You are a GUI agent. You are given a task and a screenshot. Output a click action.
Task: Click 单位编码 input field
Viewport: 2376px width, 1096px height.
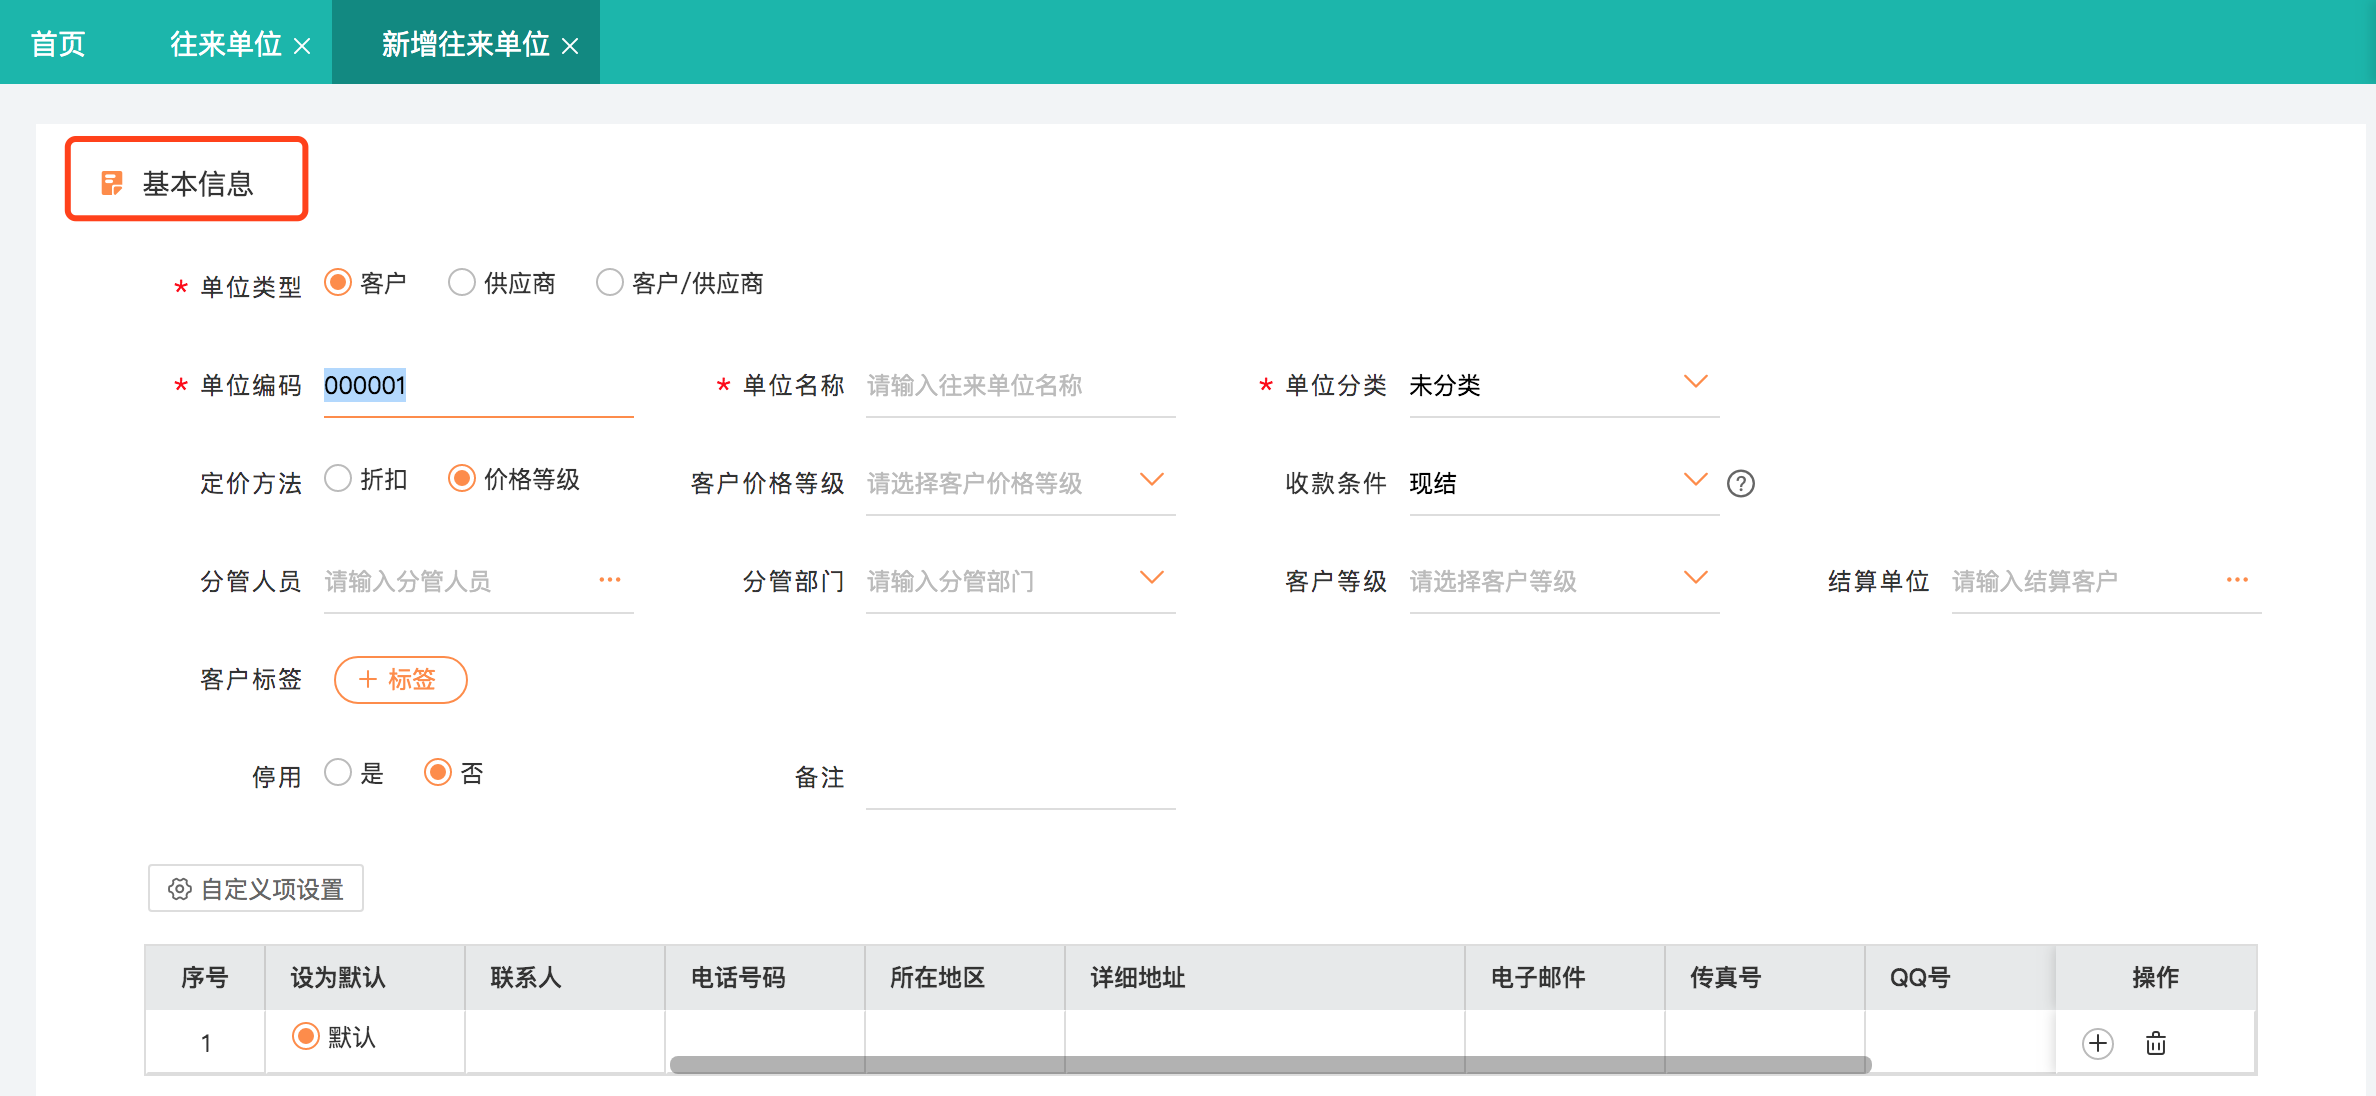[477, 385]
